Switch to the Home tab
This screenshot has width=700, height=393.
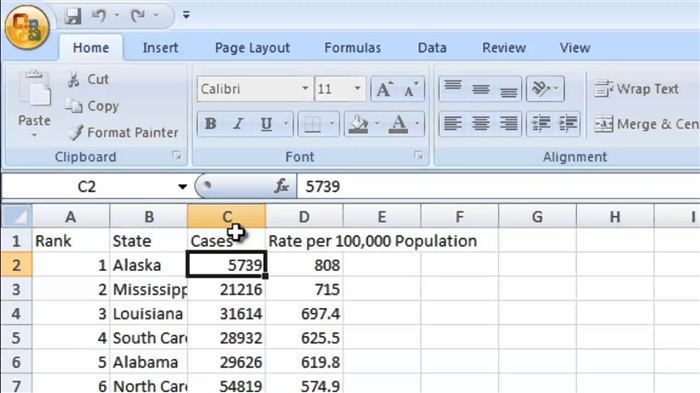tap(91, 48)
